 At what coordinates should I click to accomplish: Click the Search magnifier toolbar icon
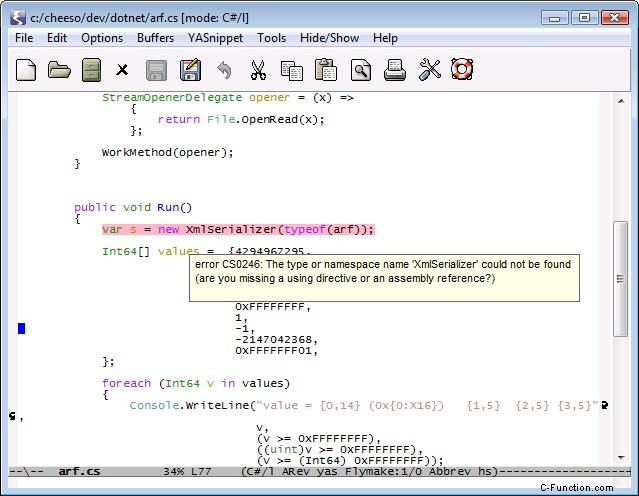360,70
